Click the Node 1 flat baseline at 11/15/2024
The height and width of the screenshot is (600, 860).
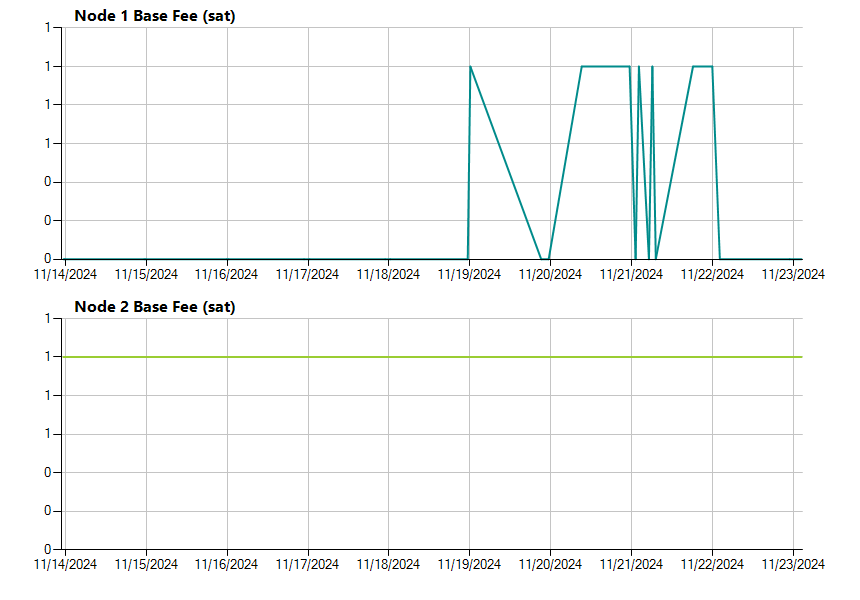coord(146,259)
